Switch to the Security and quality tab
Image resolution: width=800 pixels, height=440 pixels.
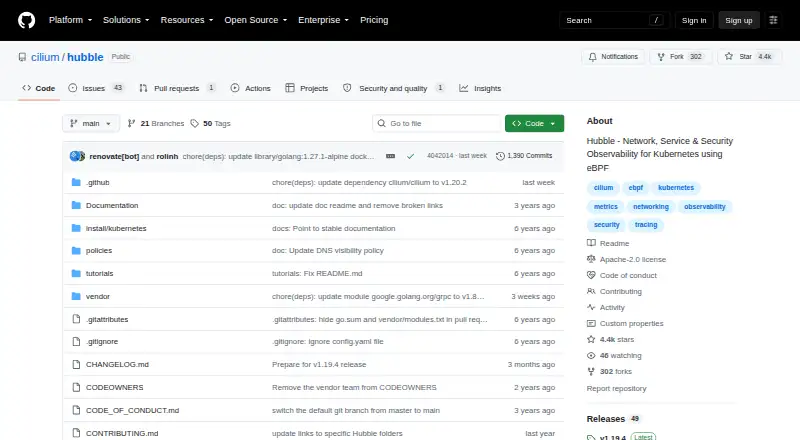(393, 88)
